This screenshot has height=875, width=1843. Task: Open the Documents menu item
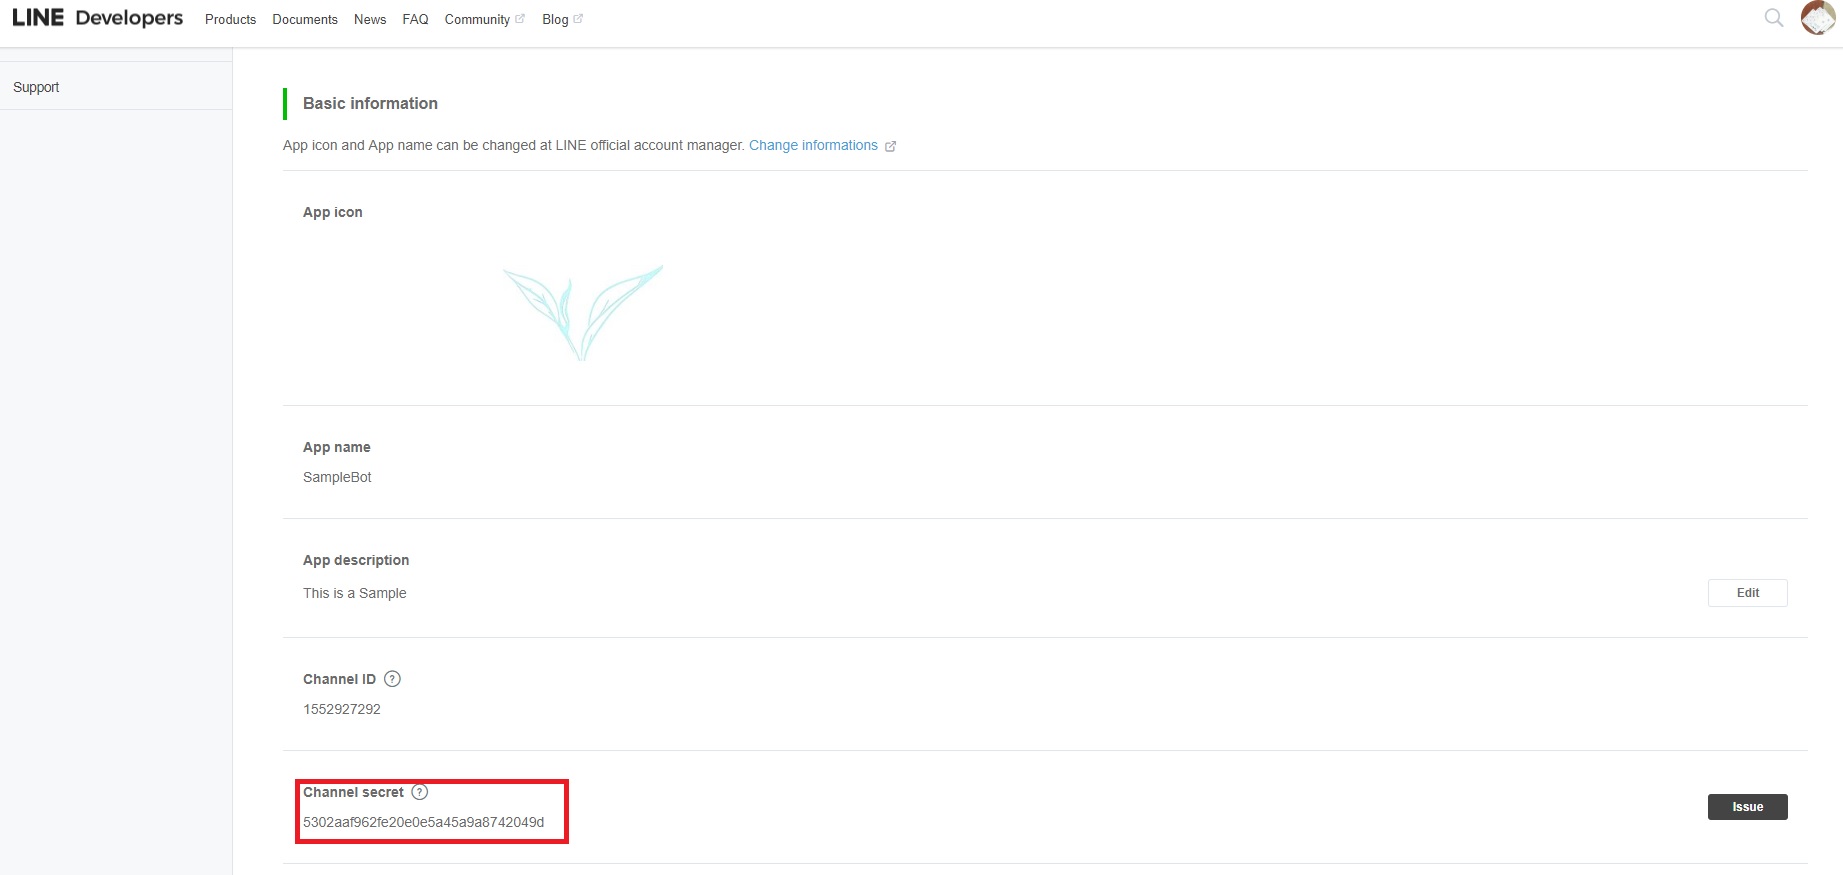305,19
